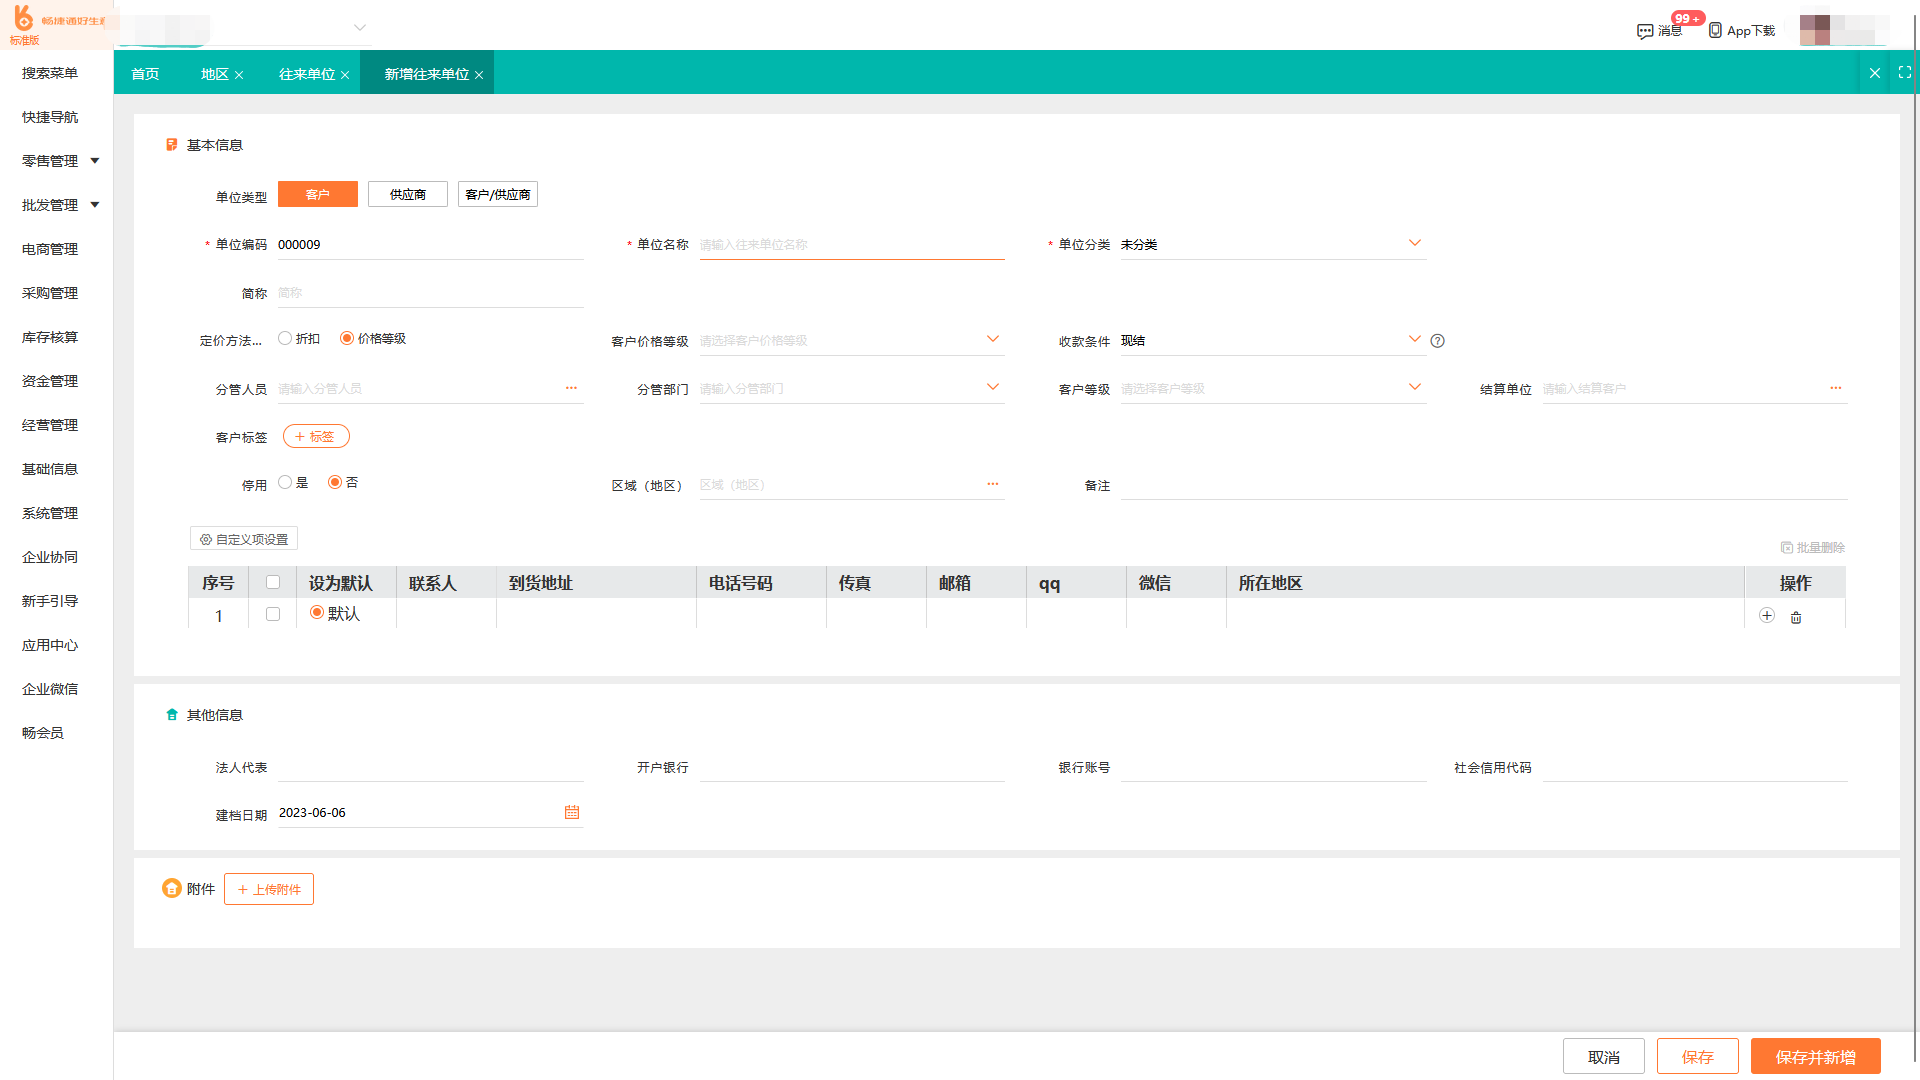Click the calendar icon for 建档日期
This screenshot has width=1920, height=1080.
(x=572, y=812)
